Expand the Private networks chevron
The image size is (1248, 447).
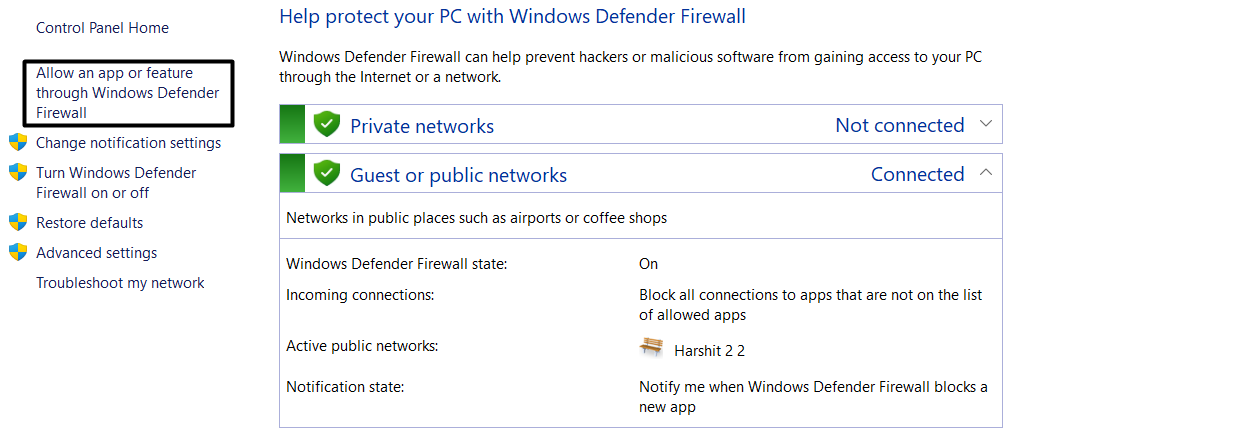(985, 124)
